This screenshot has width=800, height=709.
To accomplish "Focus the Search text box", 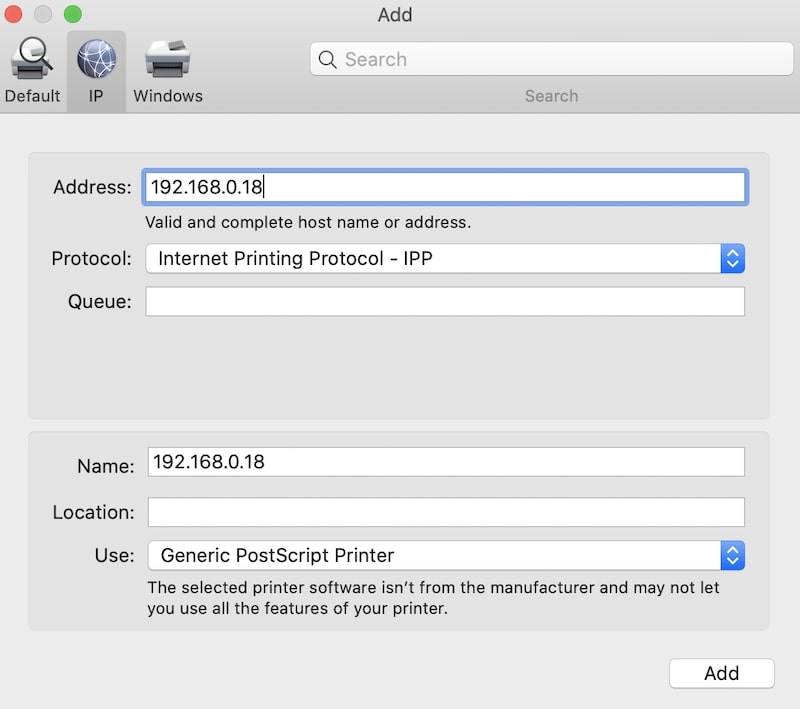I will [x=552, y=59].
